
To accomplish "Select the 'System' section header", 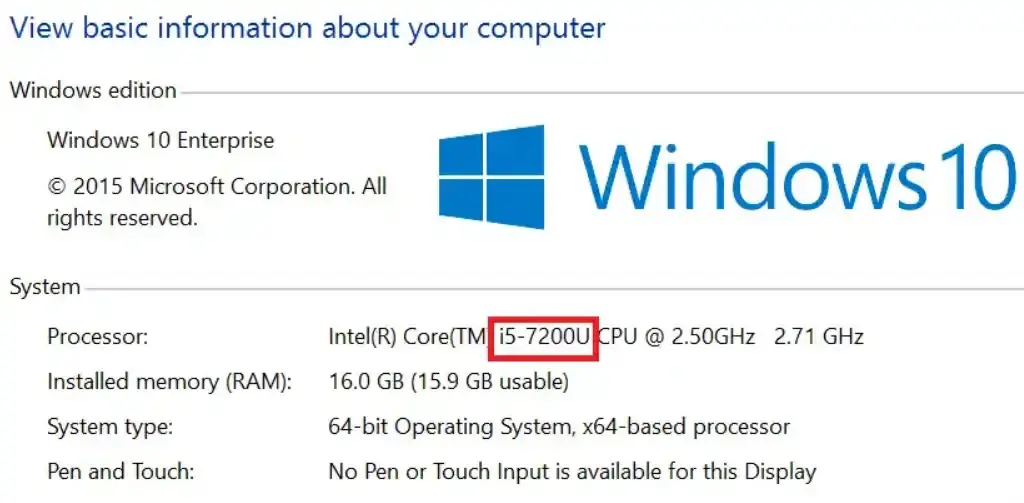I will [x=45, y=287].
